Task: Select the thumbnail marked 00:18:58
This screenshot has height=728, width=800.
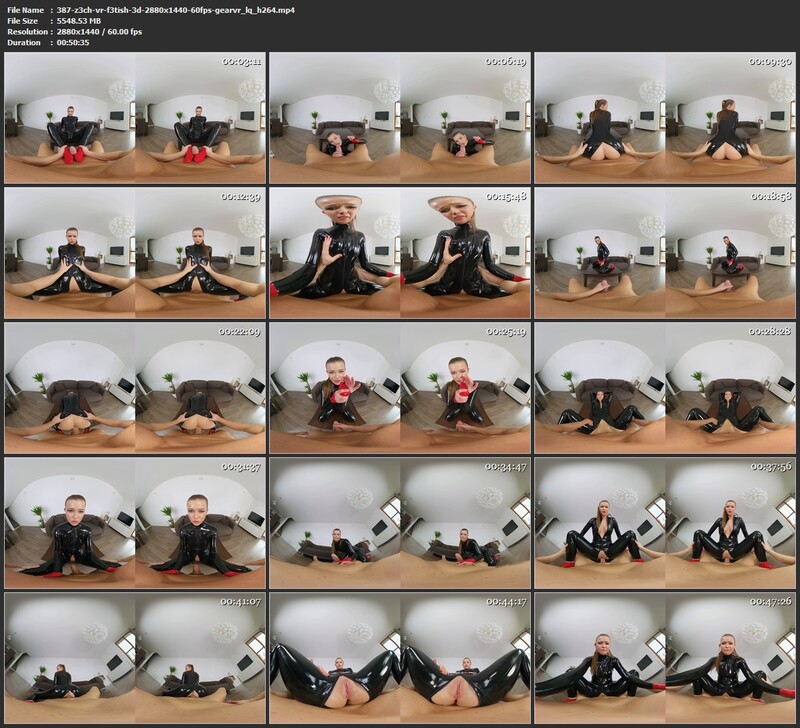Action: (x=664, y=252)
